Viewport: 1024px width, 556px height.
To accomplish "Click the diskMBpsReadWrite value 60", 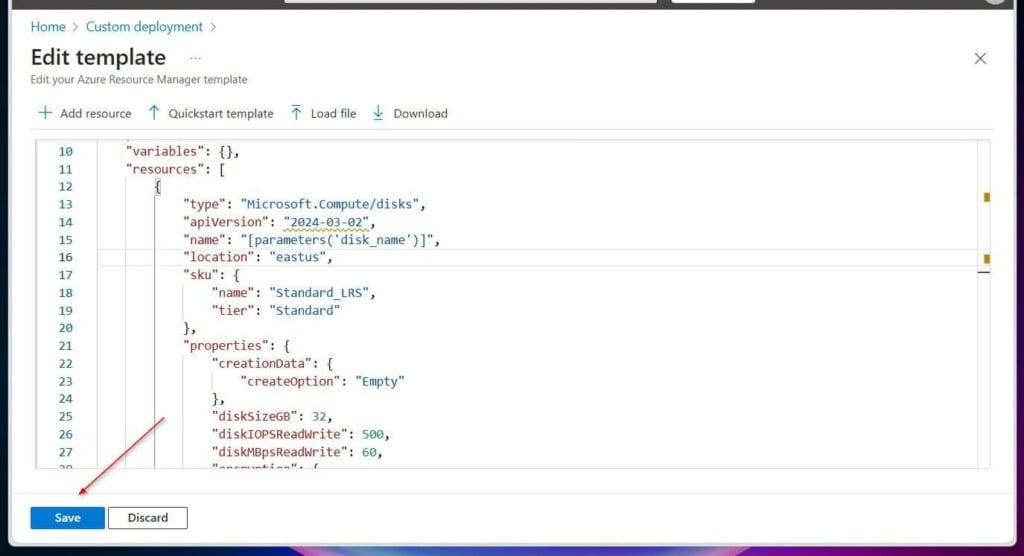I will 369,451.
